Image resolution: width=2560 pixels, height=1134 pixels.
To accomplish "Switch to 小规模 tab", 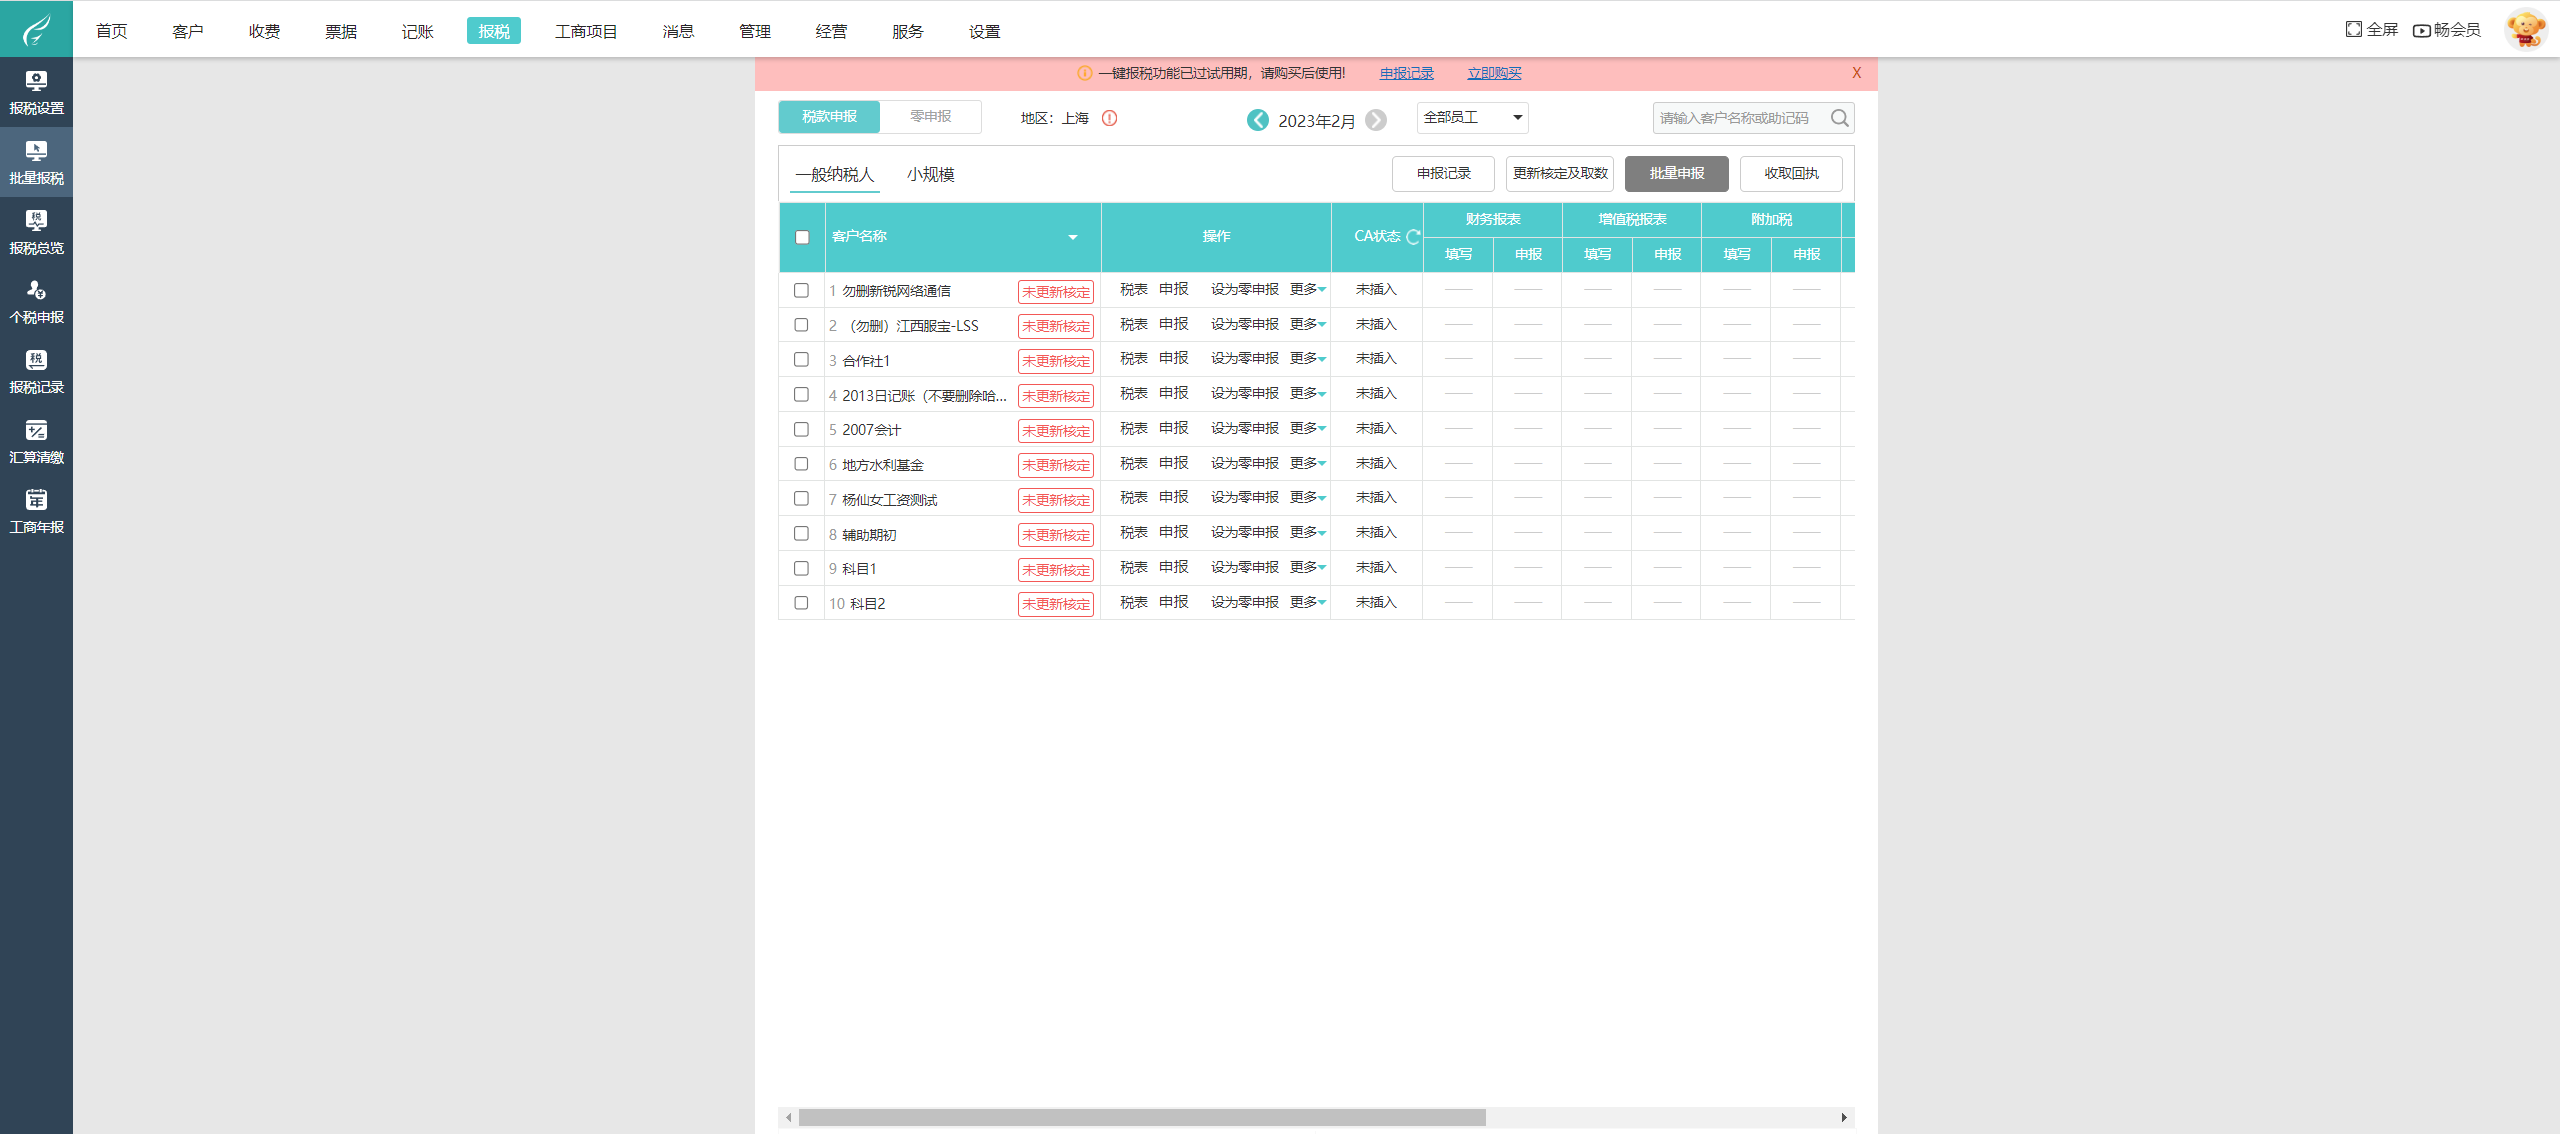I will [x=931, y=173].
